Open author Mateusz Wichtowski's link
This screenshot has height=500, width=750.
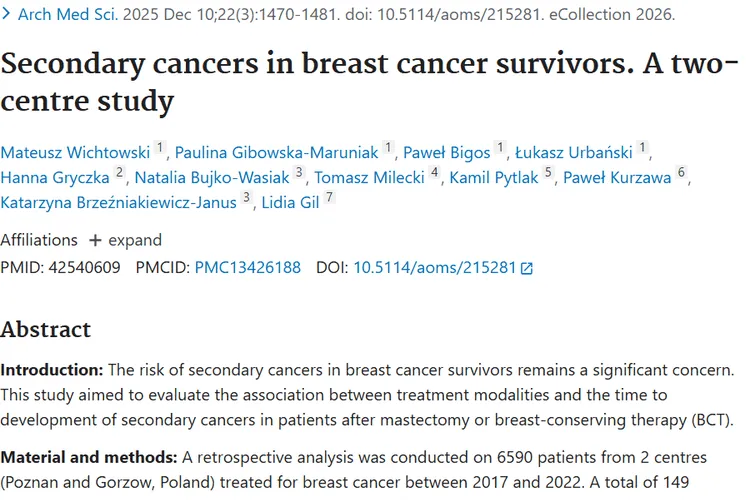(75, 153)
